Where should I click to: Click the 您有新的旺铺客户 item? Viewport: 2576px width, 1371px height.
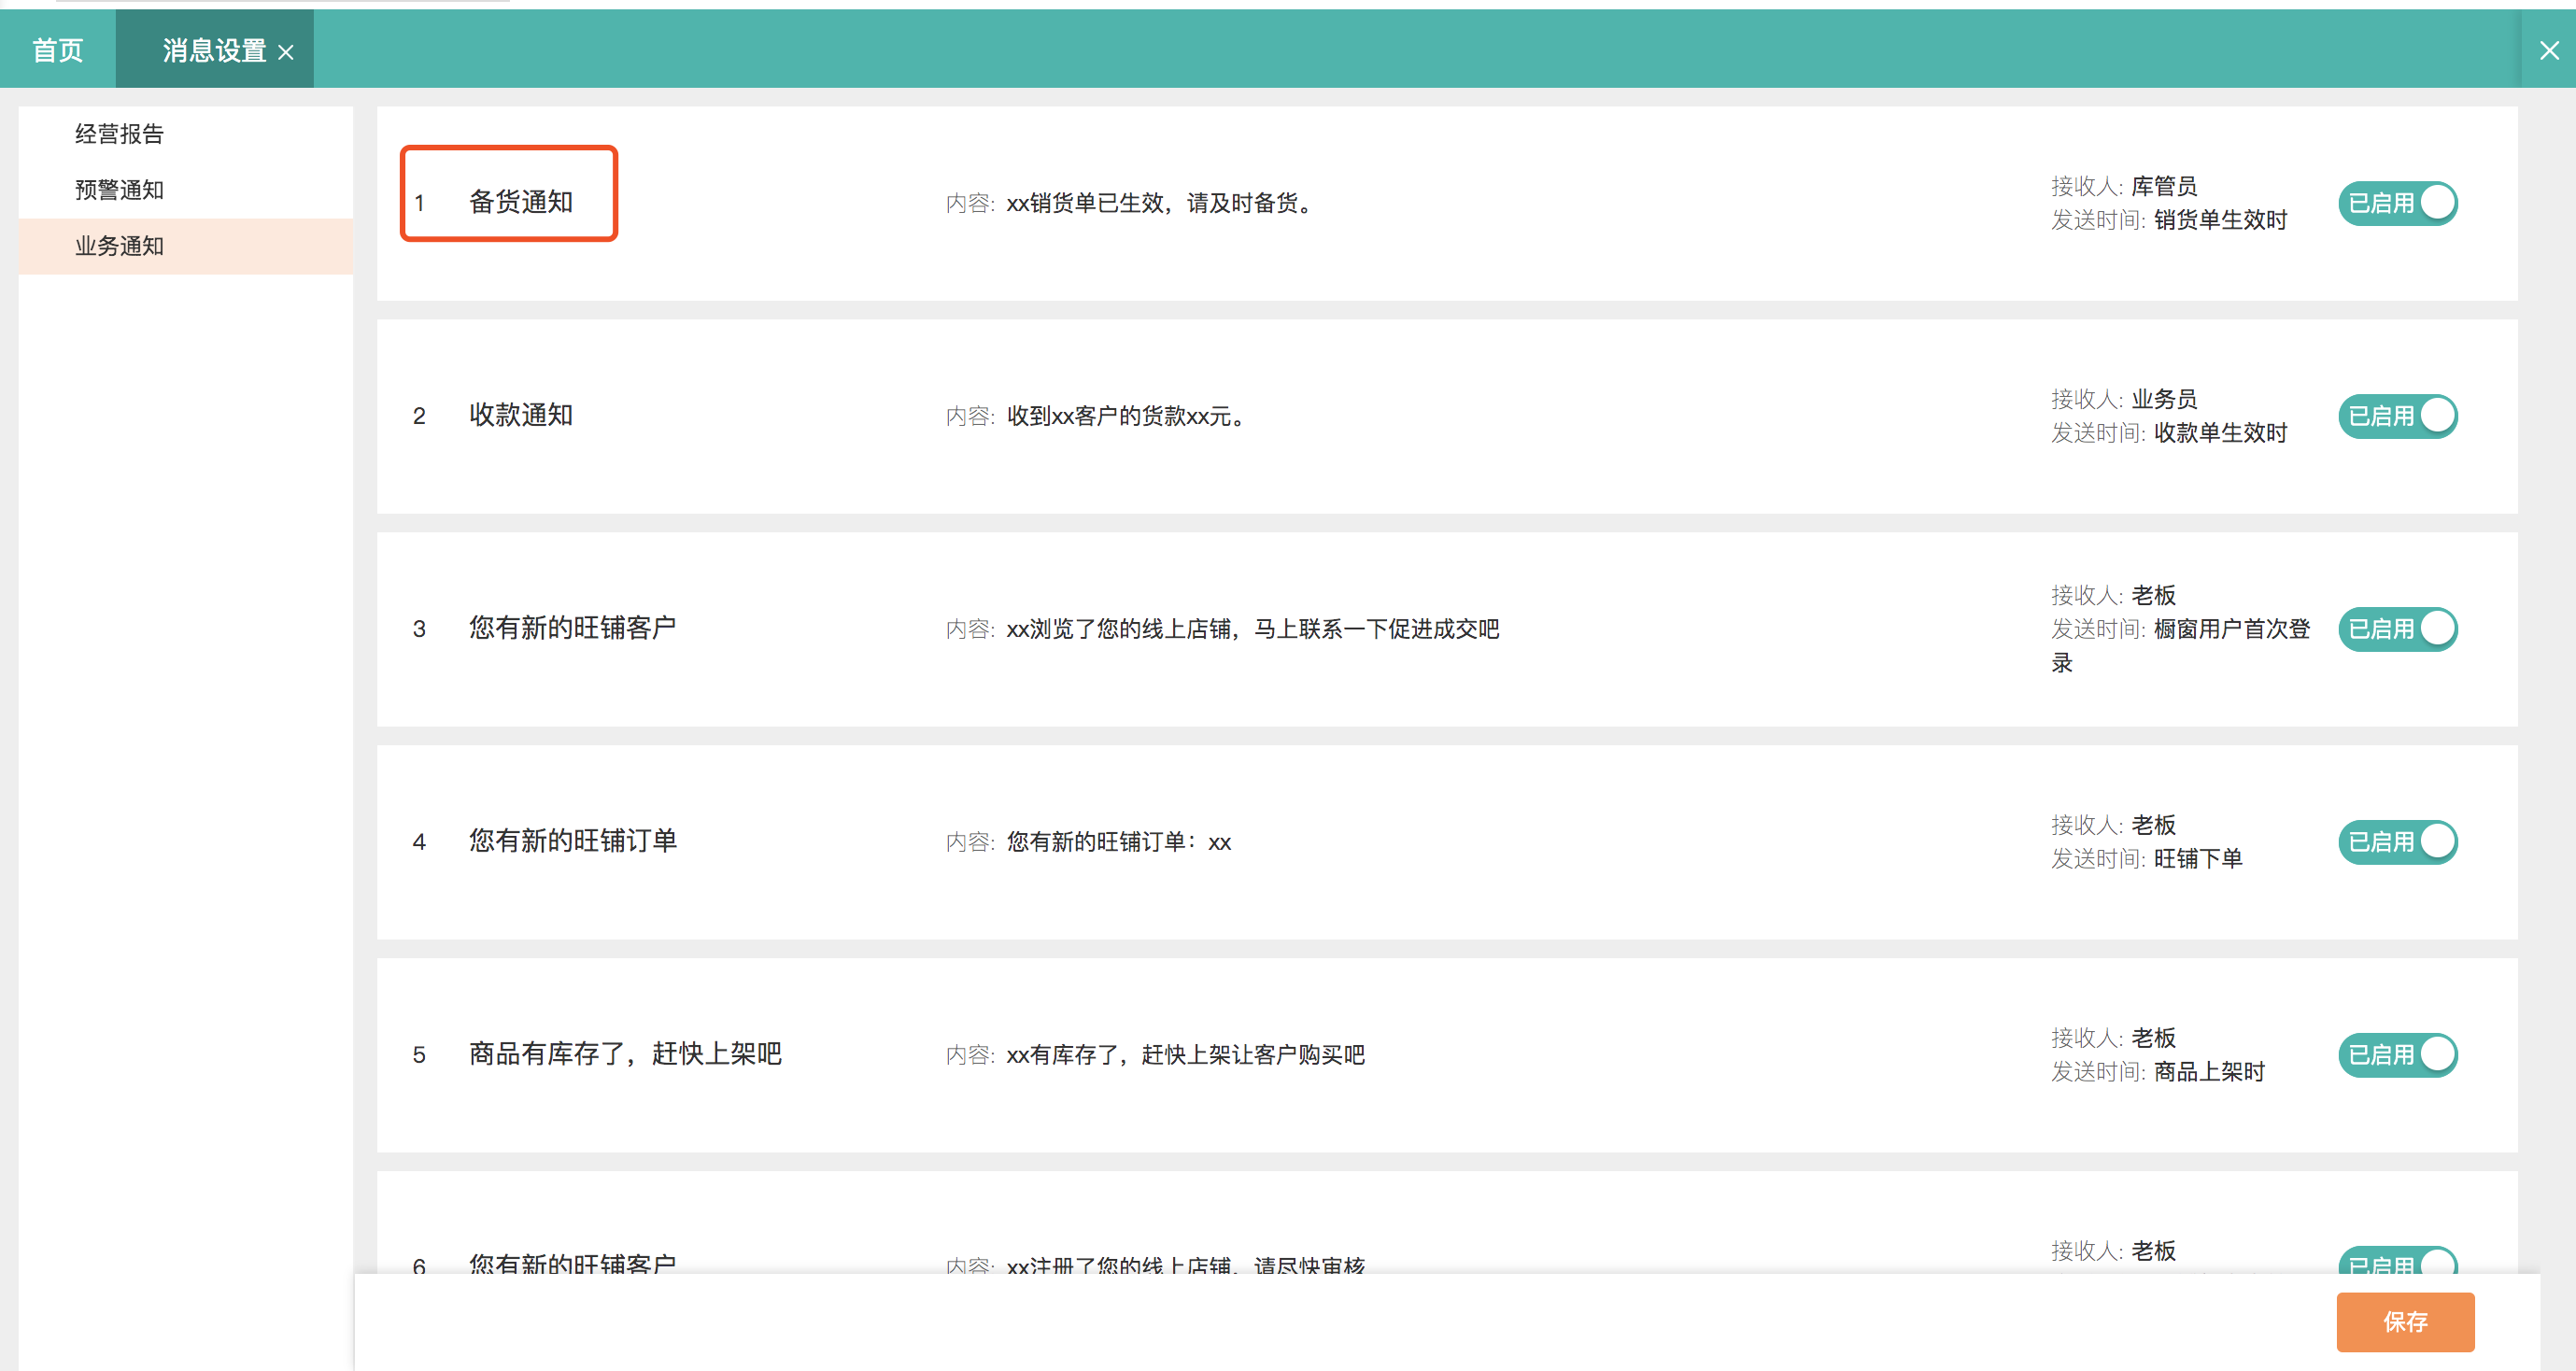click(574, 629)
